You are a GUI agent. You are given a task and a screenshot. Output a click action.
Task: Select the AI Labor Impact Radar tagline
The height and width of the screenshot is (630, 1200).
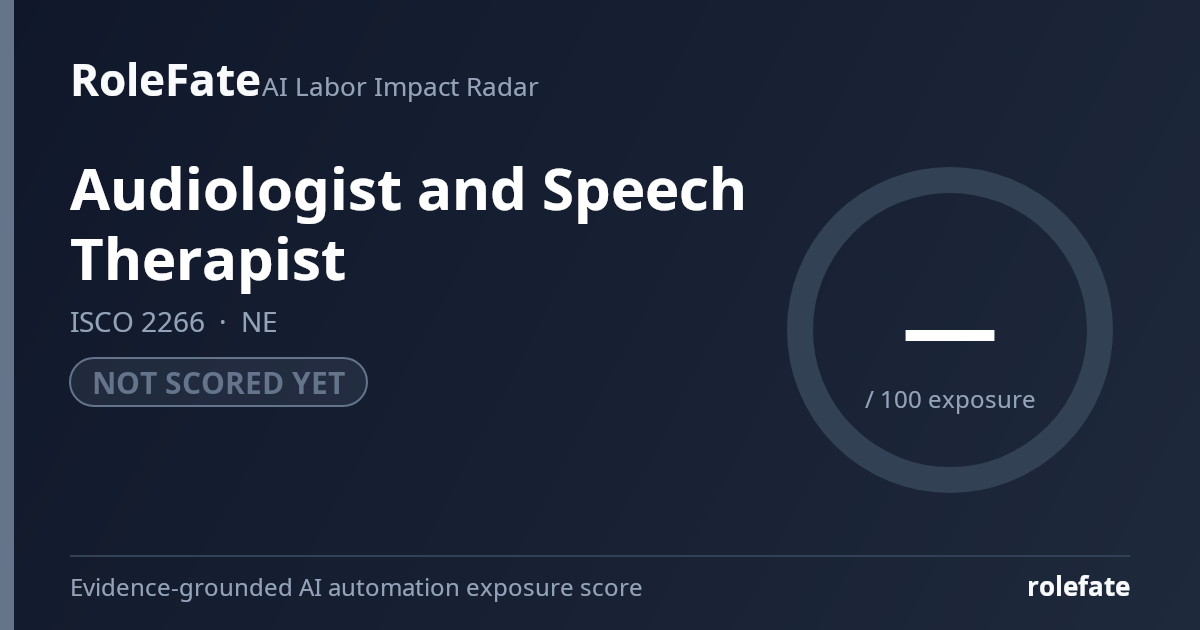tap(400, 87)
